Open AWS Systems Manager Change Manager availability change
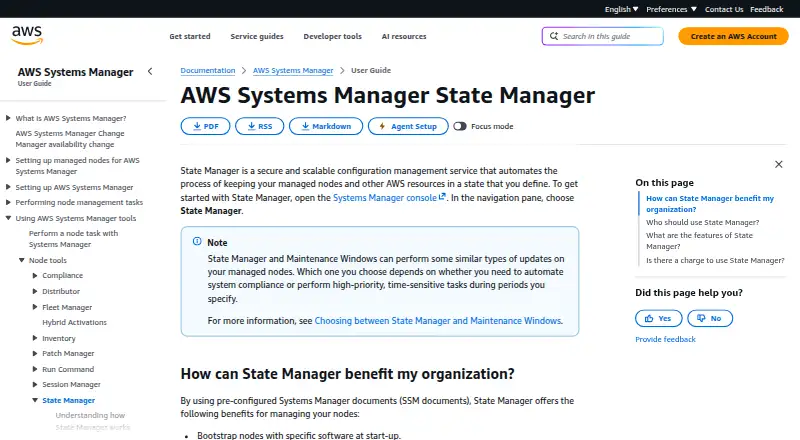The height and width of the screenshot is (440, 800). coord(70,139)
